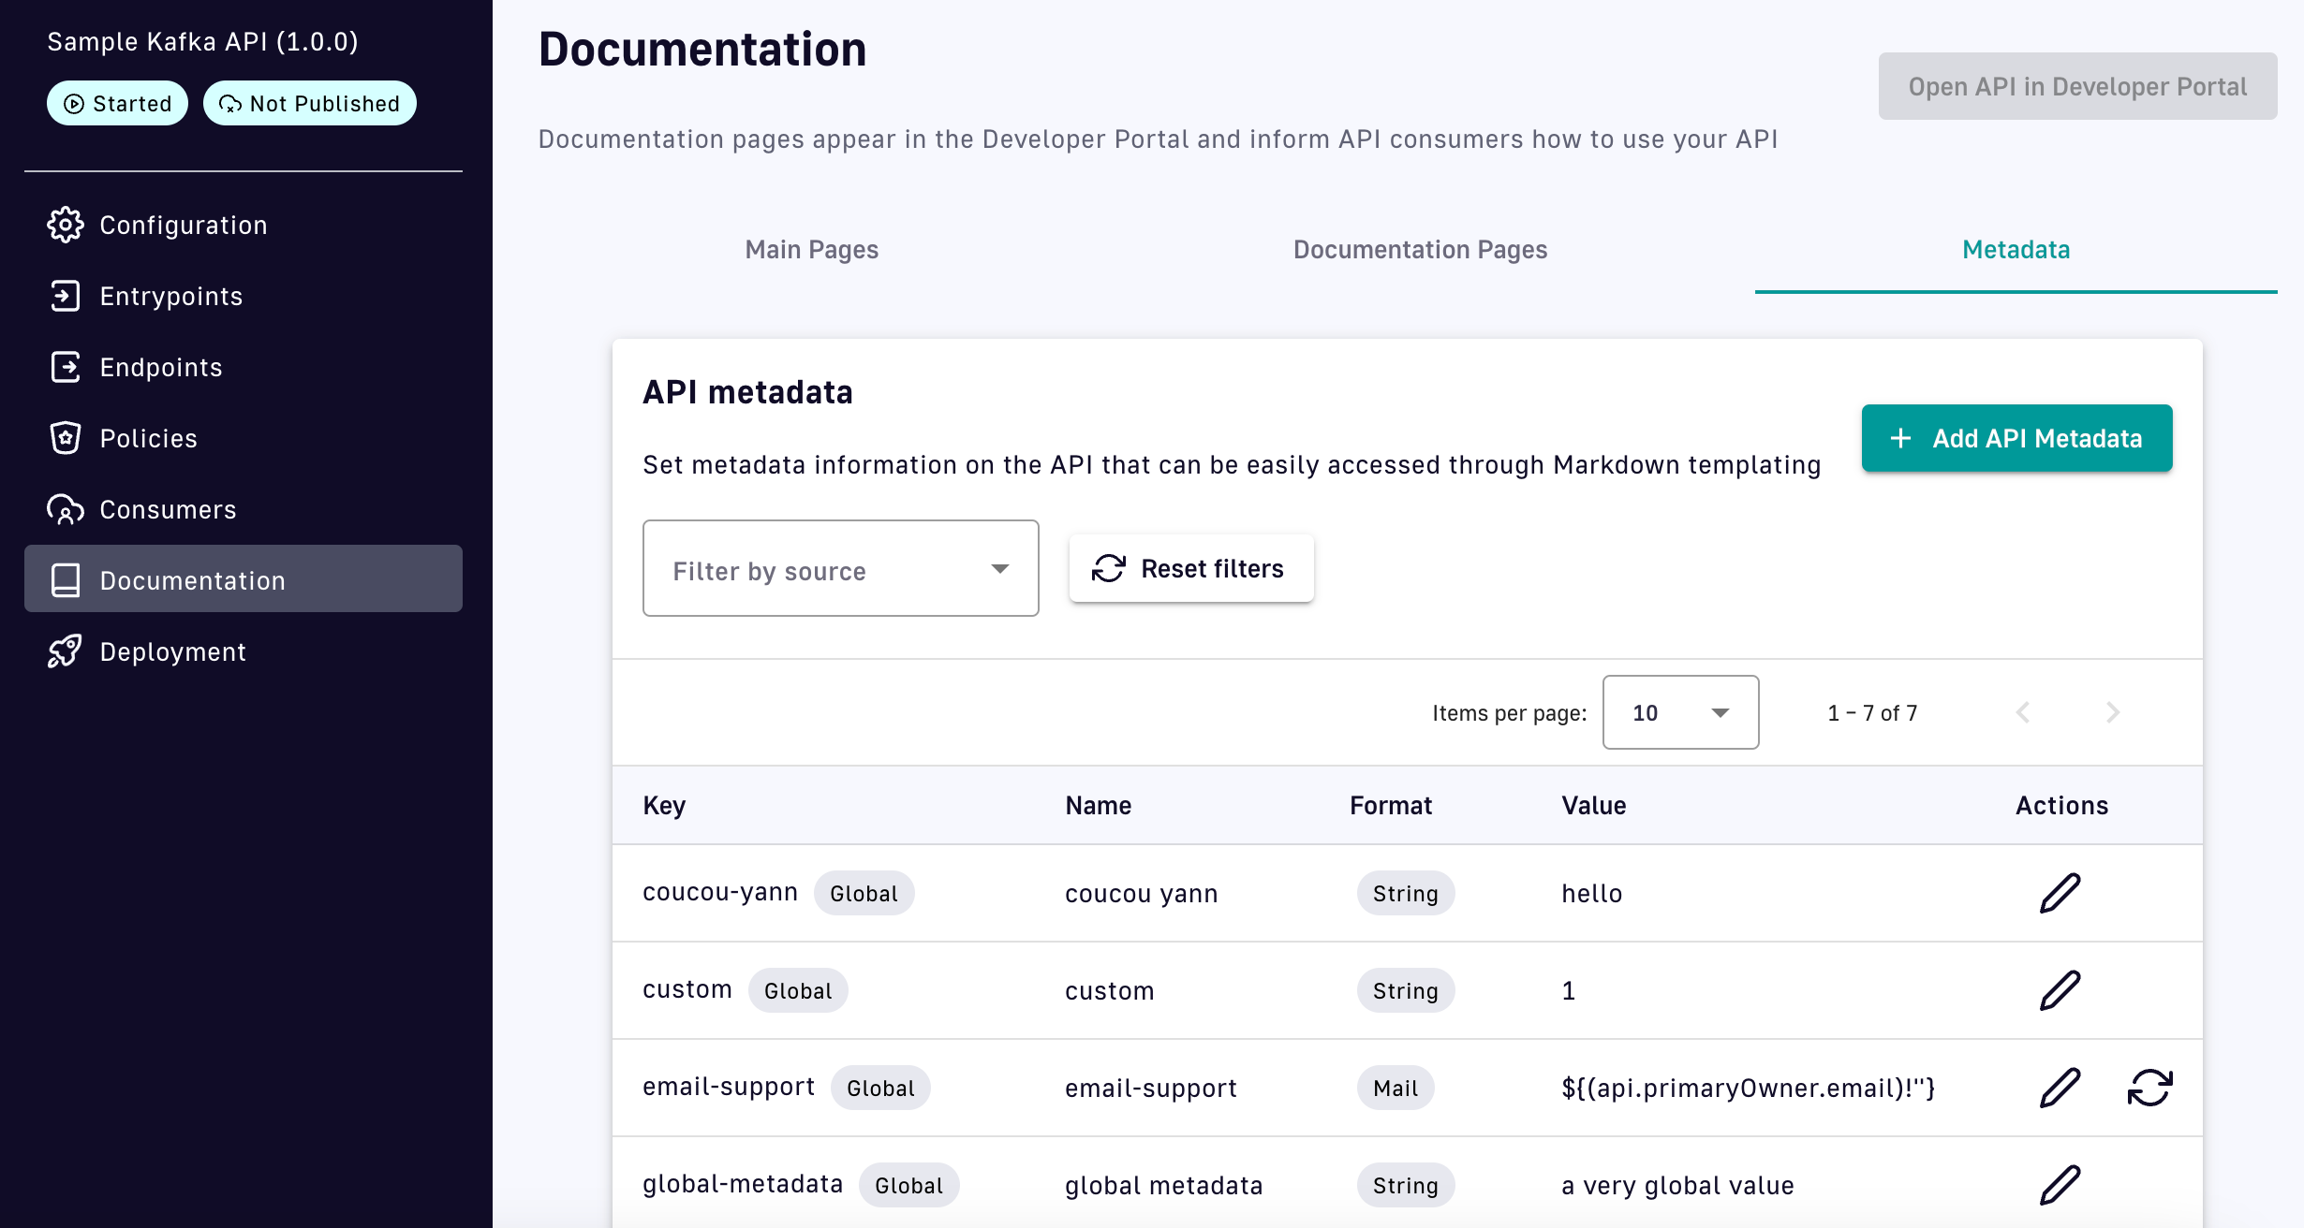
Task: Click Open API in Developer Portal
Action: click(x=2077, y=87)
